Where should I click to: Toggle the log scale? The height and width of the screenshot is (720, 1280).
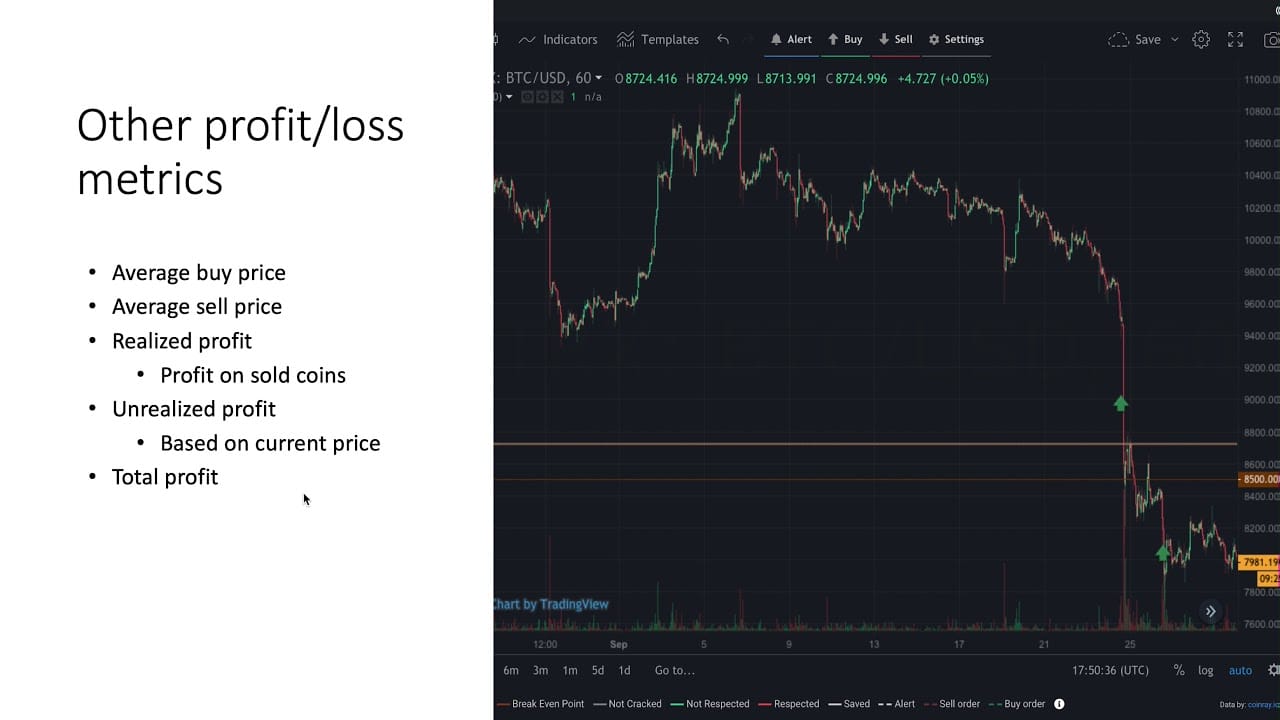pos(1206,670)
